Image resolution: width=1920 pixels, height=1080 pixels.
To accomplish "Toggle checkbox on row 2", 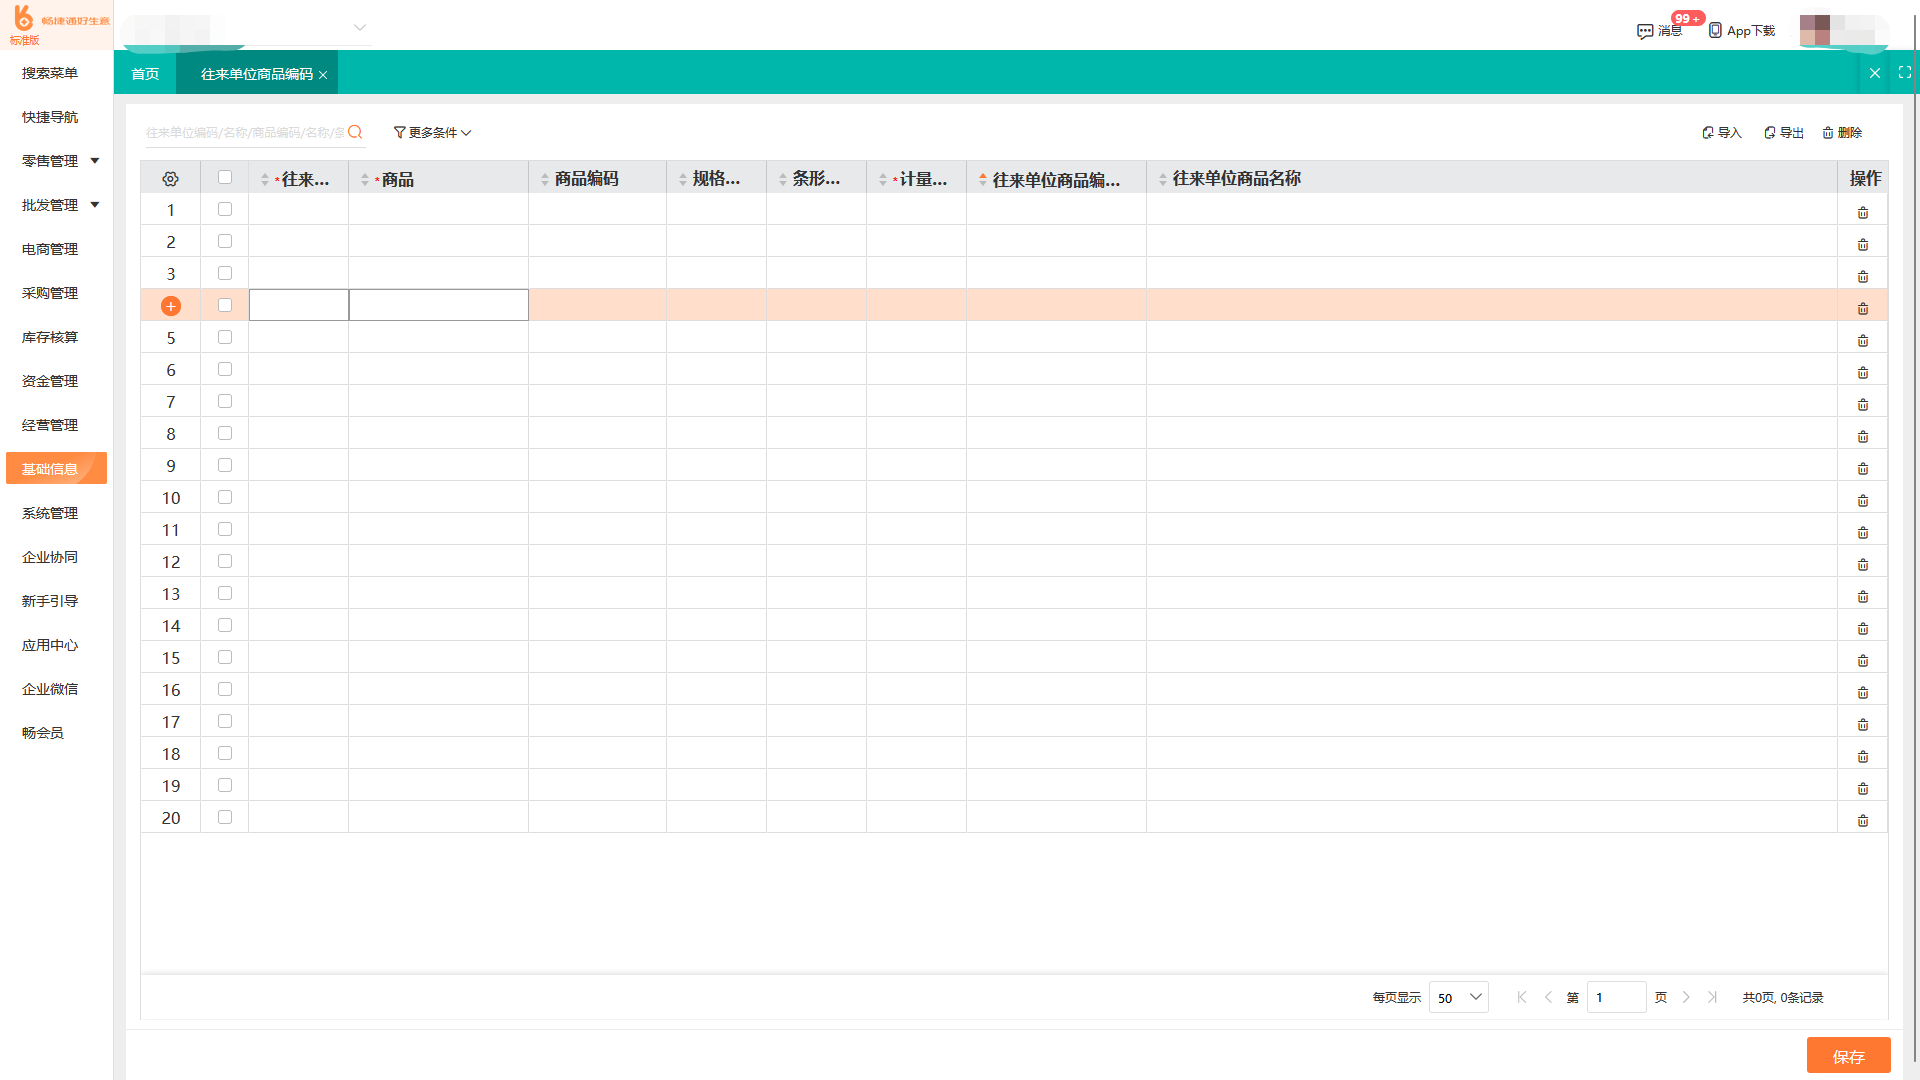I will click(x=224, y=241).
